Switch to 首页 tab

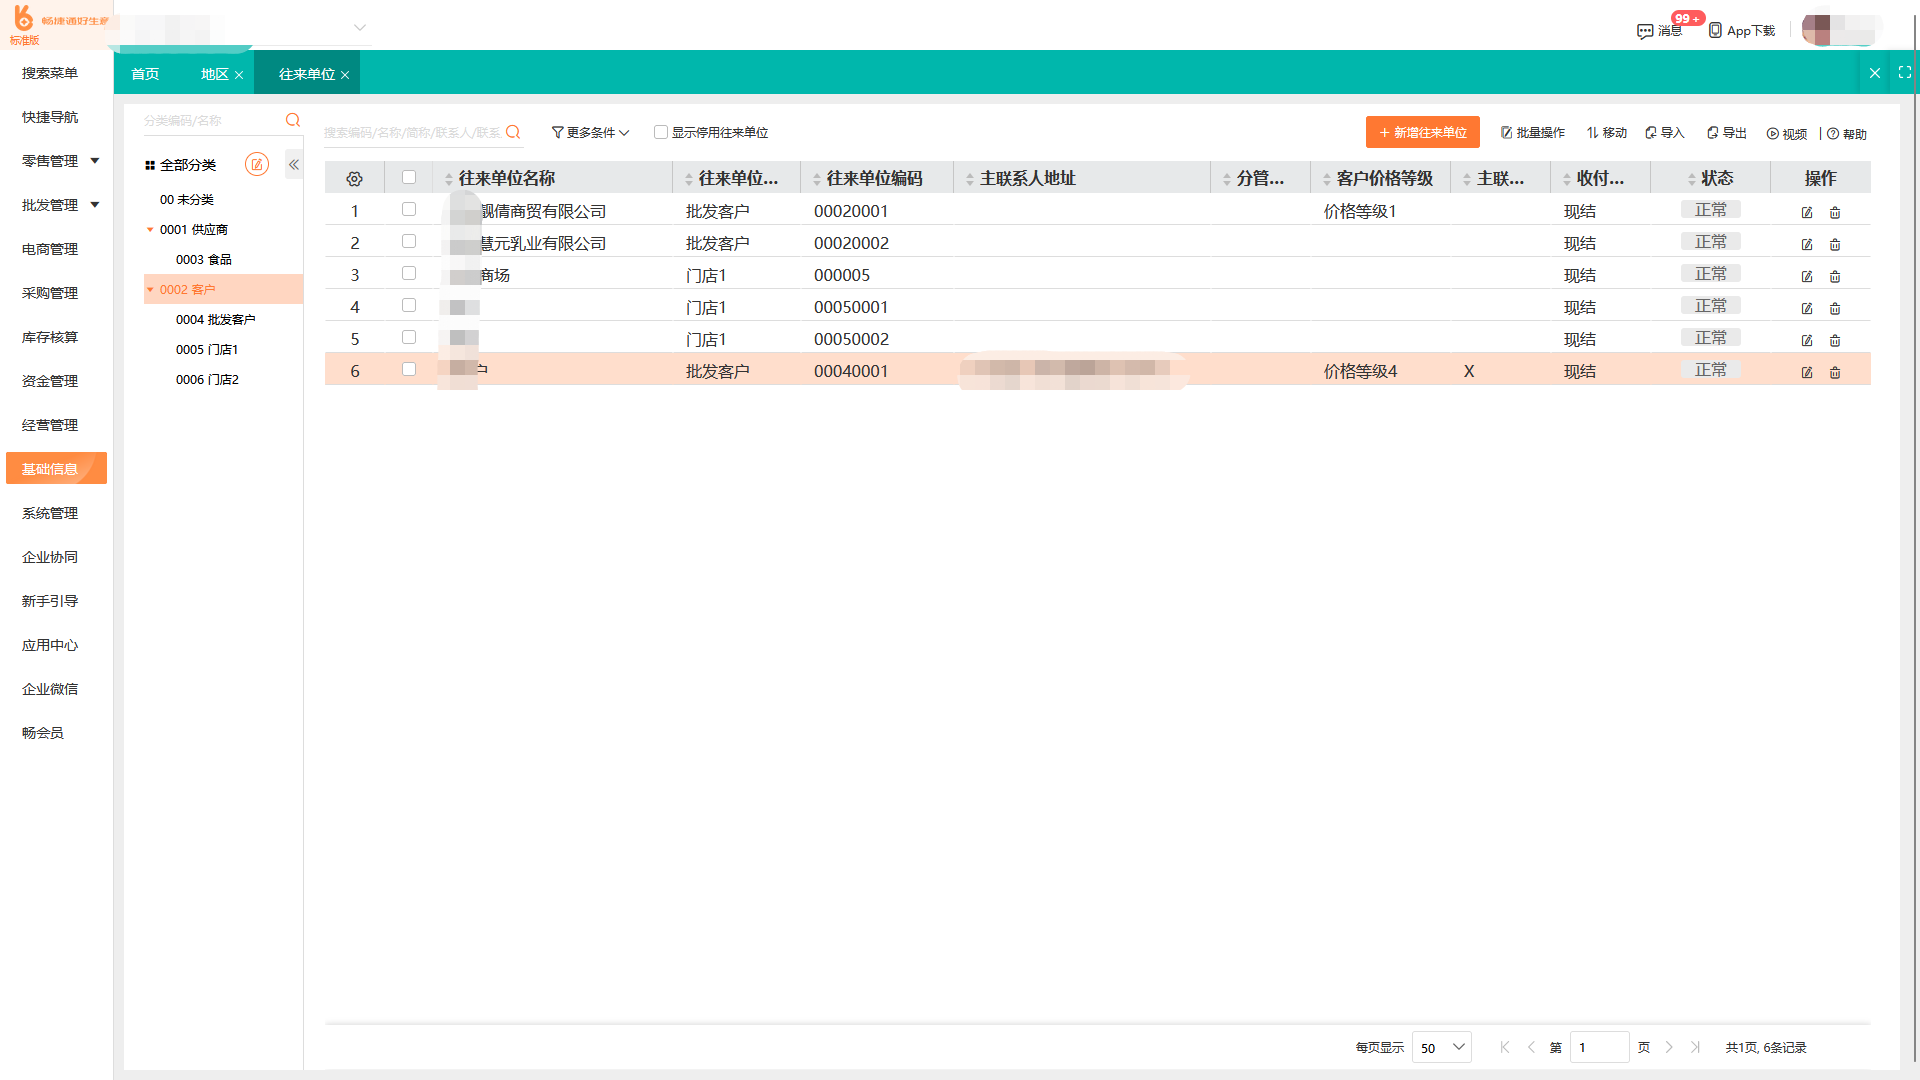pos(145,74)
